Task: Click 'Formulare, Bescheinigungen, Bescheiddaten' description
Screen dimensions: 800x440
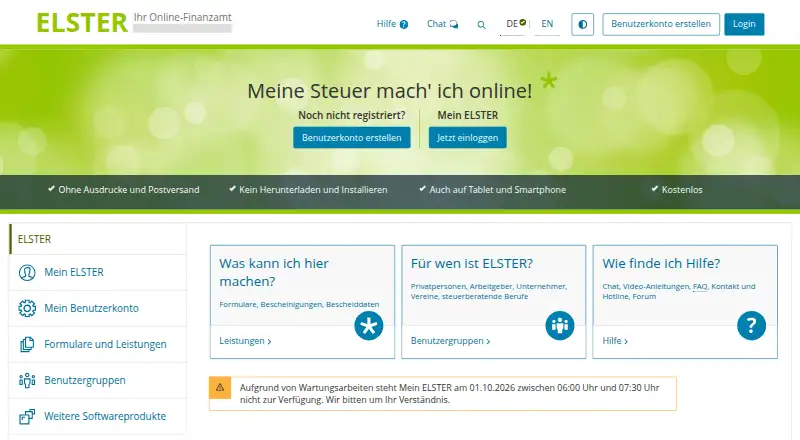Action: [299, 304]
